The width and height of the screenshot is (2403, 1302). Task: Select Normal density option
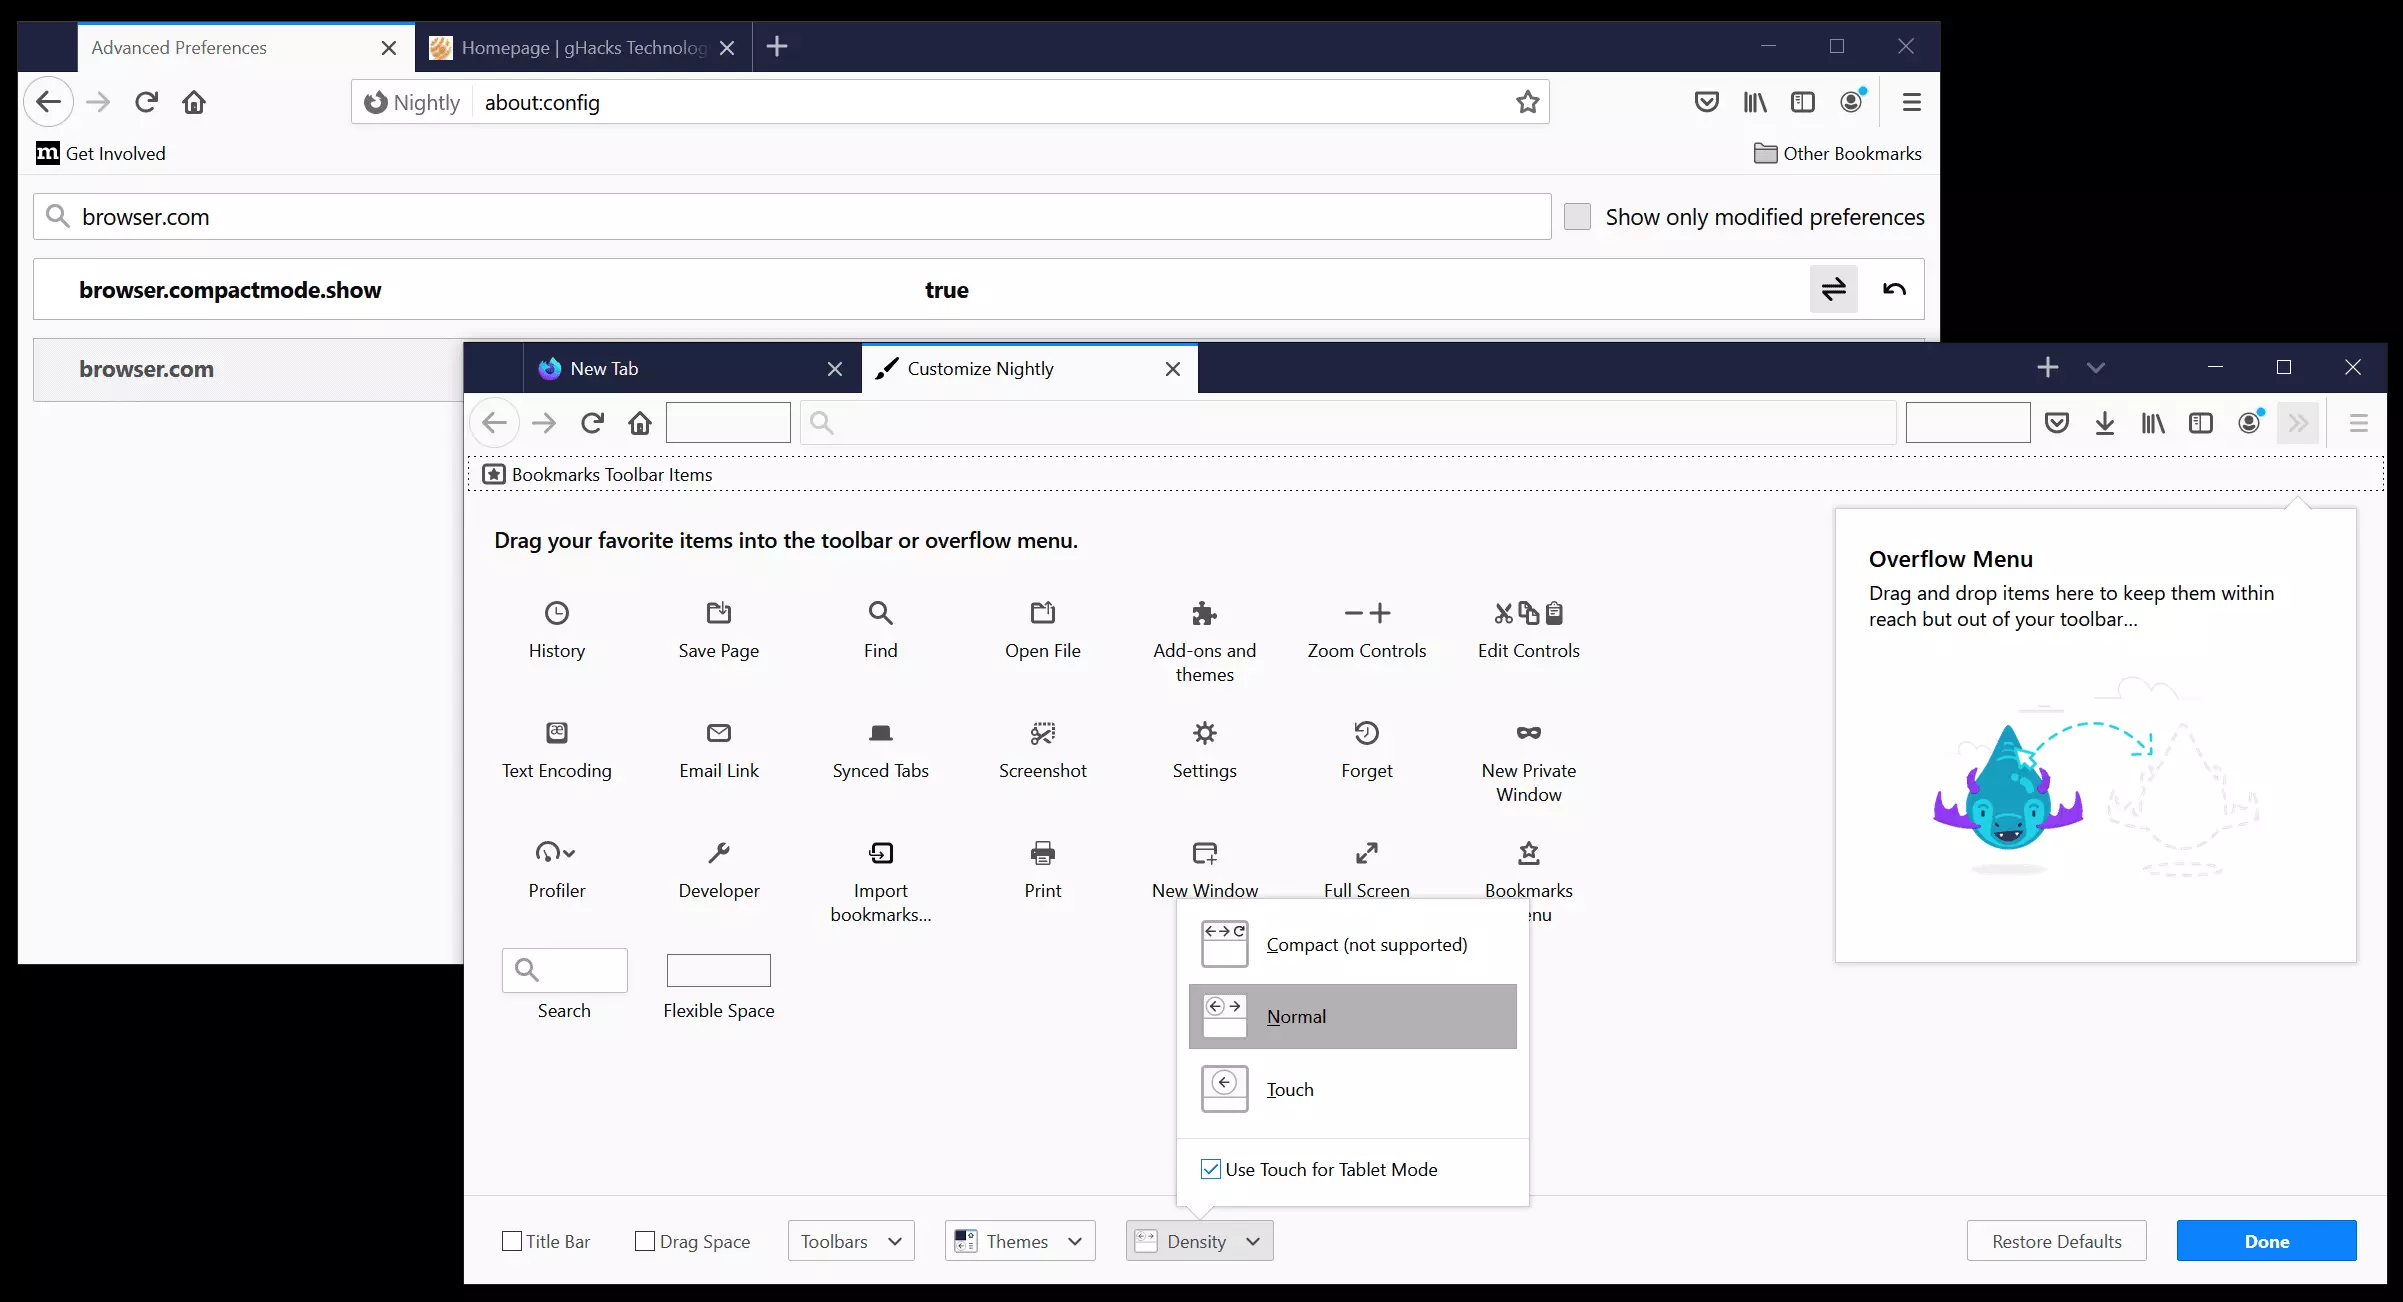point(1353,1015)
